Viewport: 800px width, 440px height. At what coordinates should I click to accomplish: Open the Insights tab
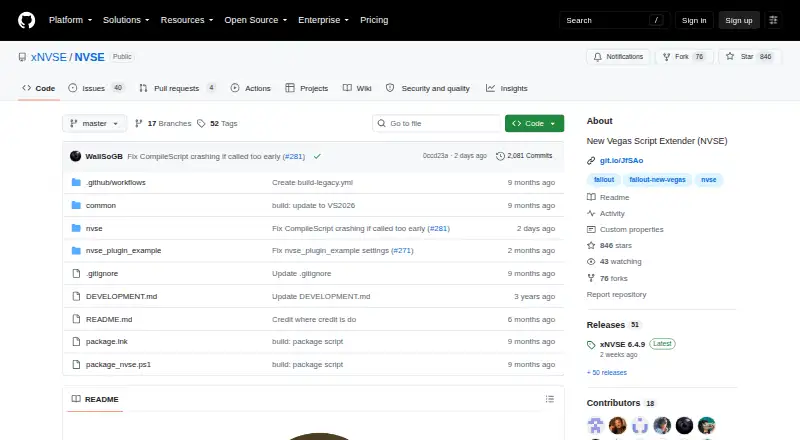pos(507,88)
